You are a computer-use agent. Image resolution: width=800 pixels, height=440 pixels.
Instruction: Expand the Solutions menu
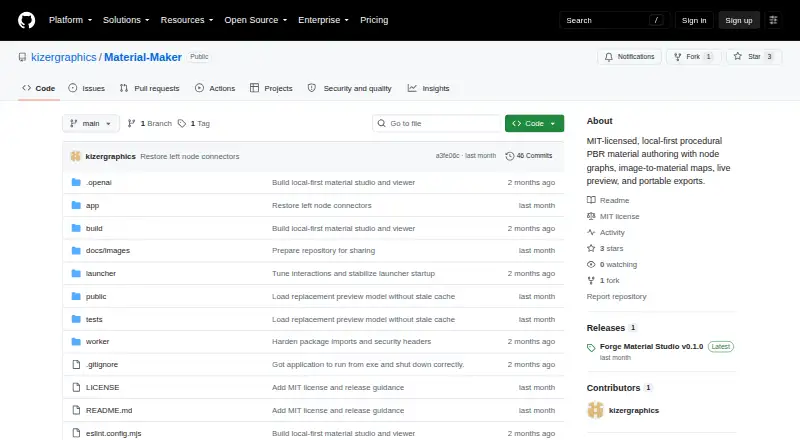[126, 20]
